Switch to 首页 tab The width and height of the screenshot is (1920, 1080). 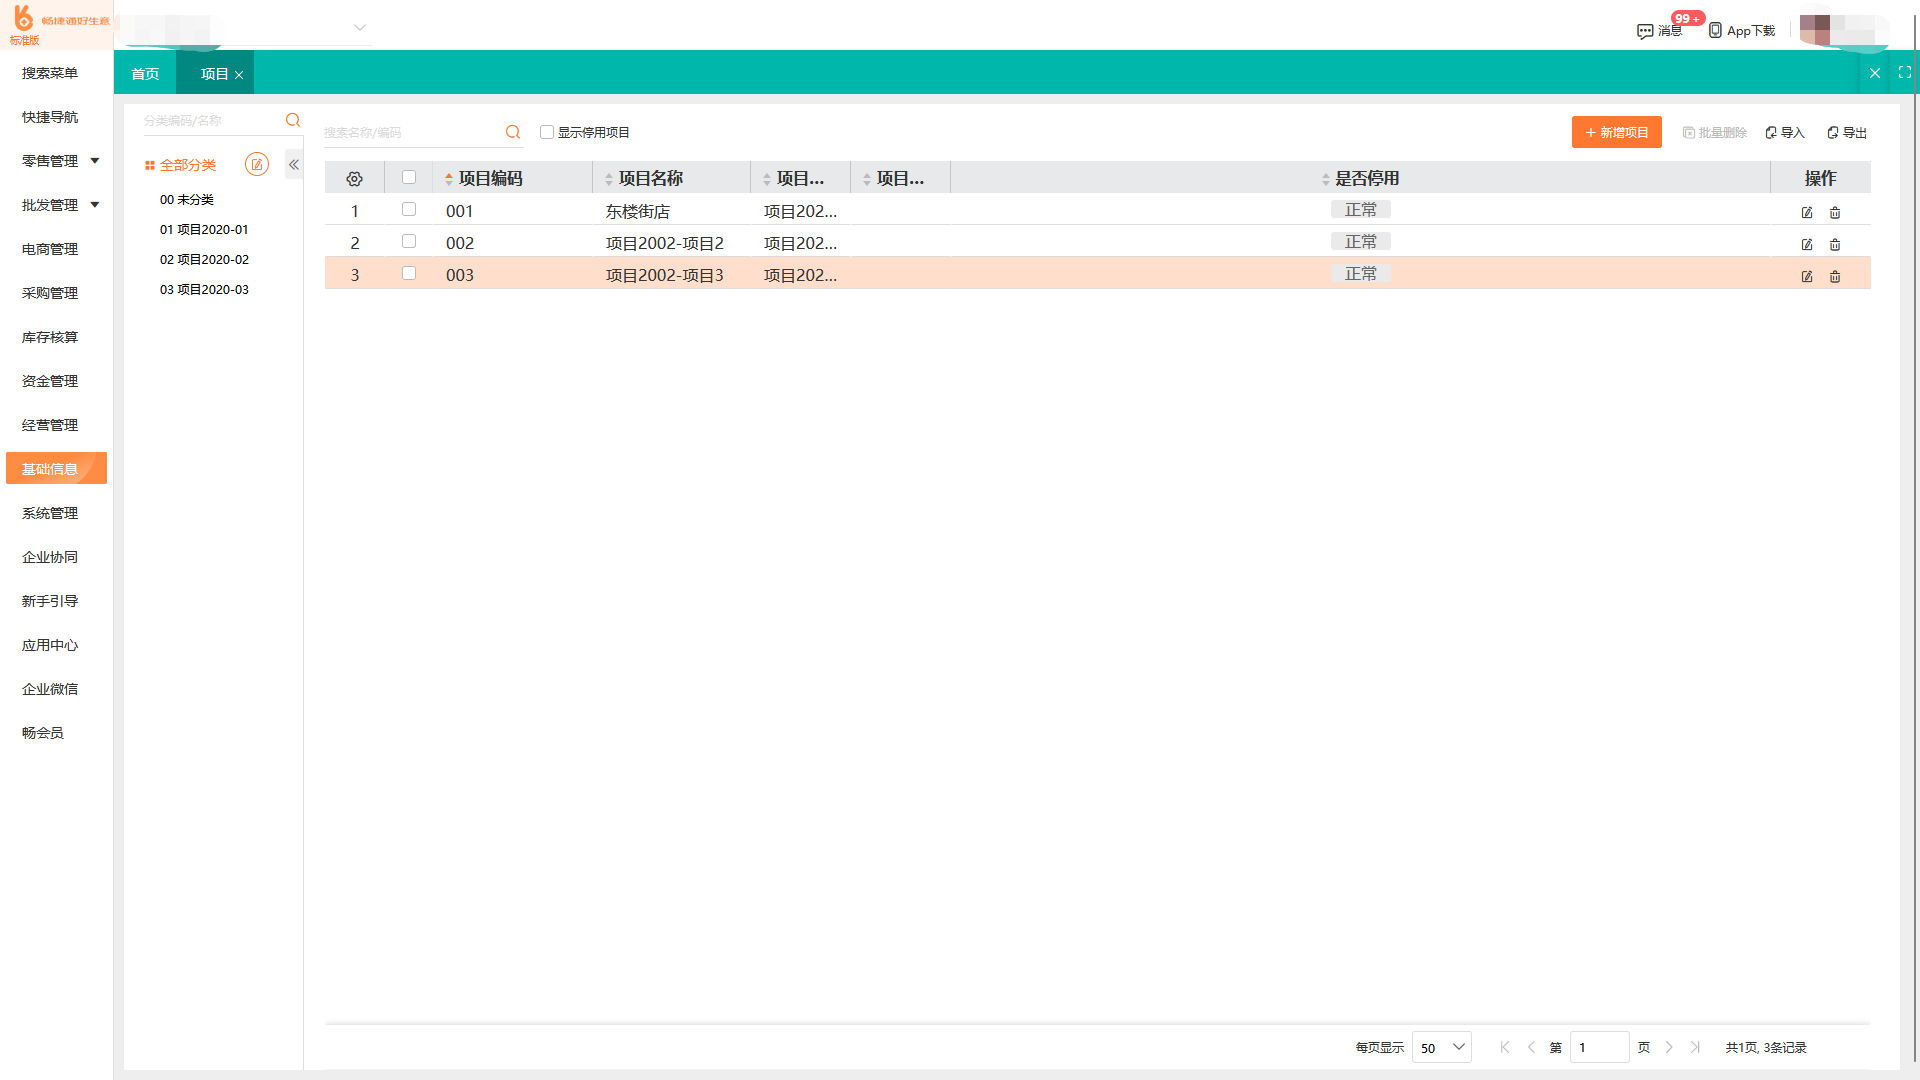pos(146,73)
